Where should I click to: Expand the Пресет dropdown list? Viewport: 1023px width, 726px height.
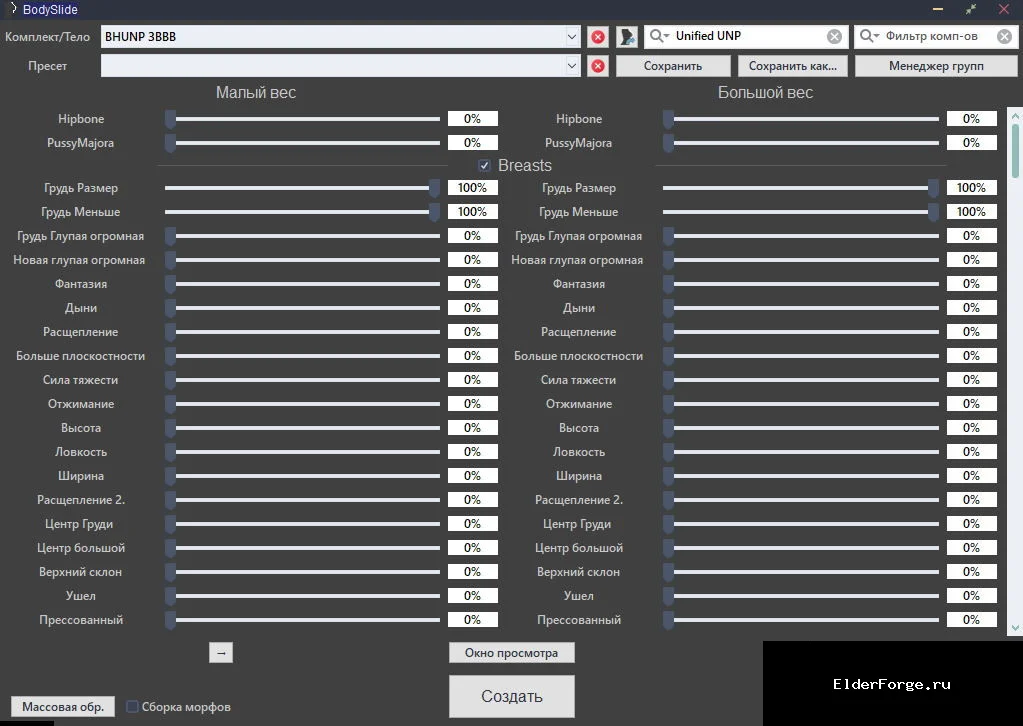(572, 66)
